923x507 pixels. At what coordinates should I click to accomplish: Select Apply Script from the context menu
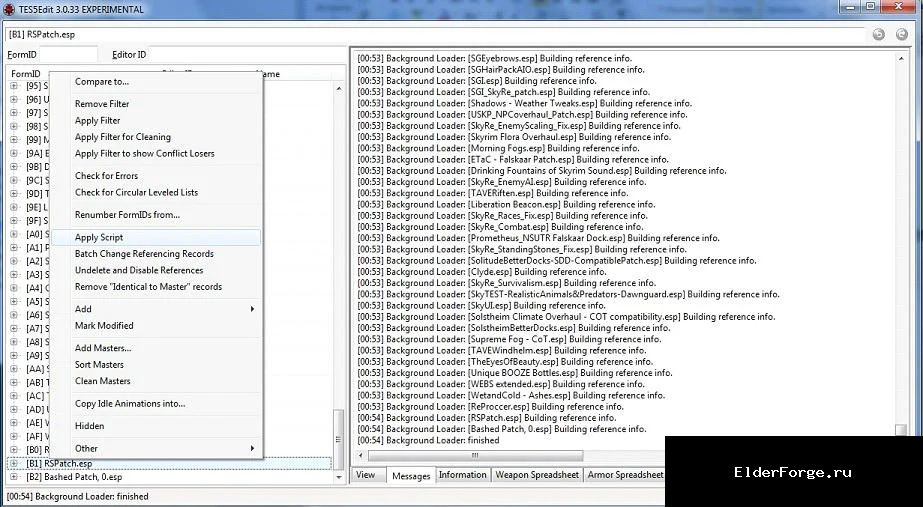[x=99, y=237]
